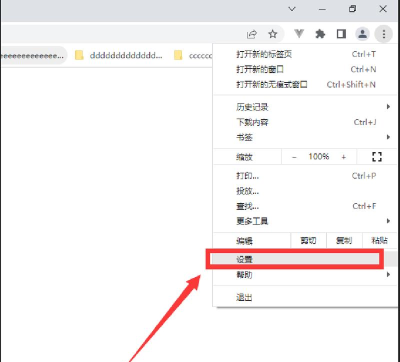Click the share page icon in address bar
The width and height of the screenshot is (400, 362).
pos(252,34)
